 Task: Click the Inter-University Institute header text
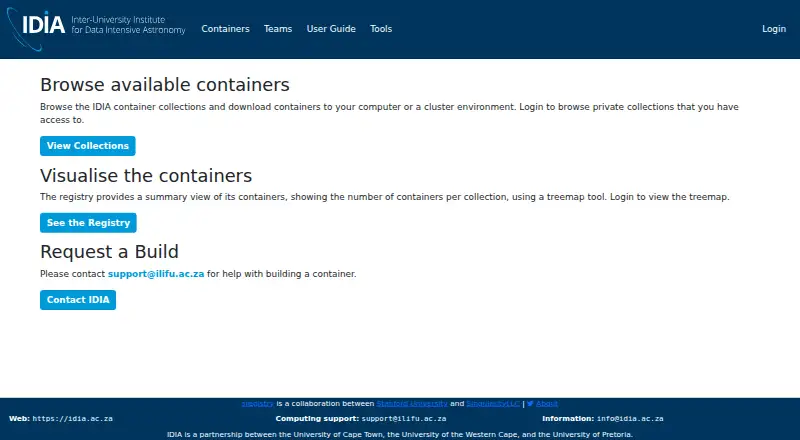[118, 20]
